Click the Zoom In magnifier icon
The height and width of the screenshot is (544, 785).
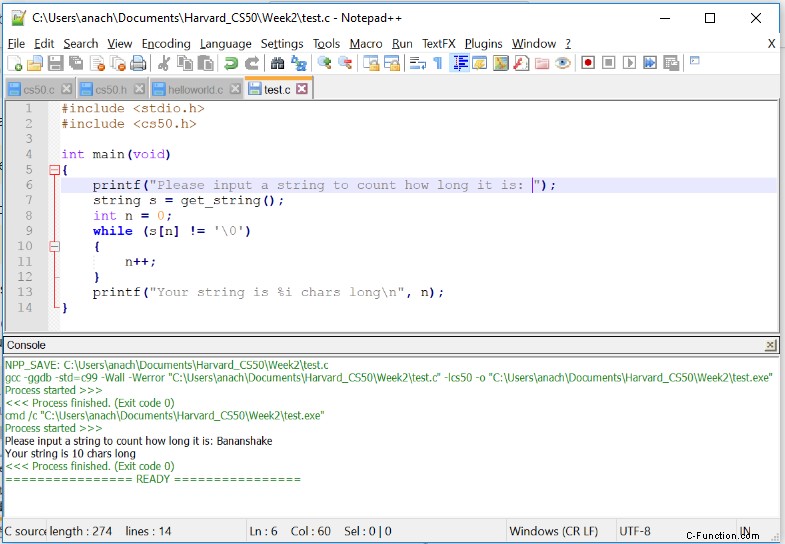coord(324,63)
